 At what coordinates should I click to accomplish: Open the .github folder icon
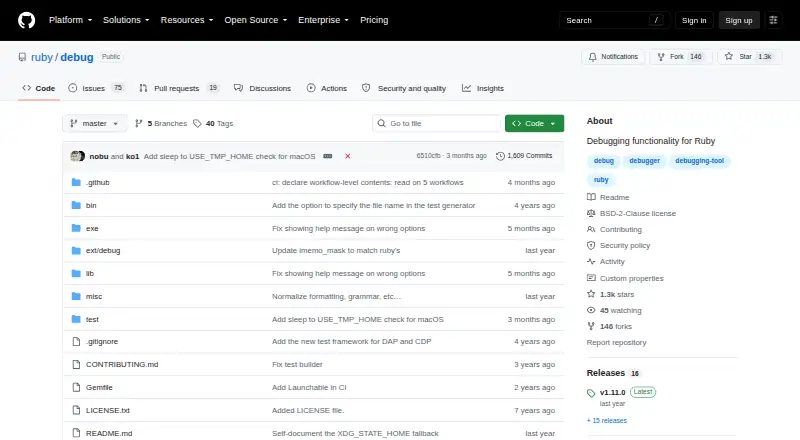click(x=76, y=182)
